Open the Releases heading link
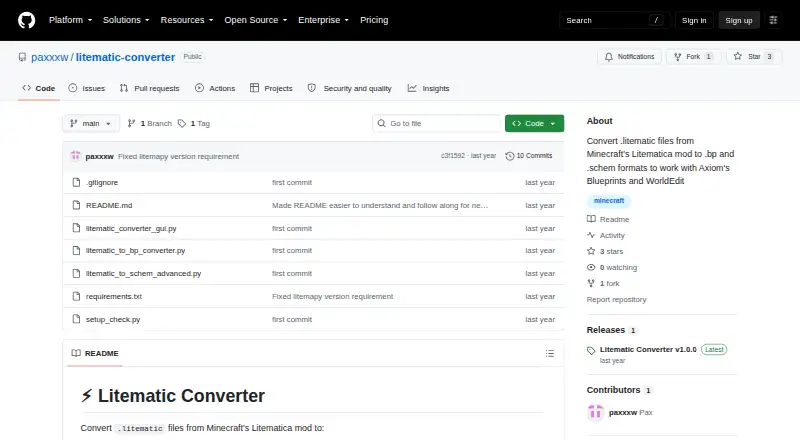Screen dimensions: 800x440 pyautogui.click(x=606, y=330)
